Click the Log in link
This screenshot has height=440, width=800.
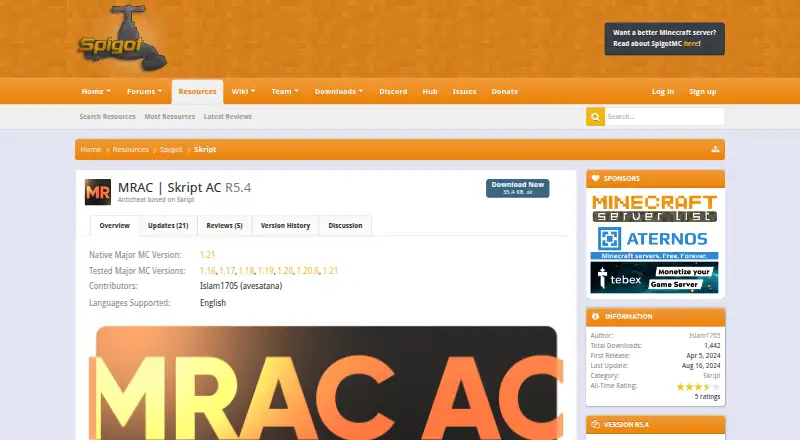tap(663, 91)
